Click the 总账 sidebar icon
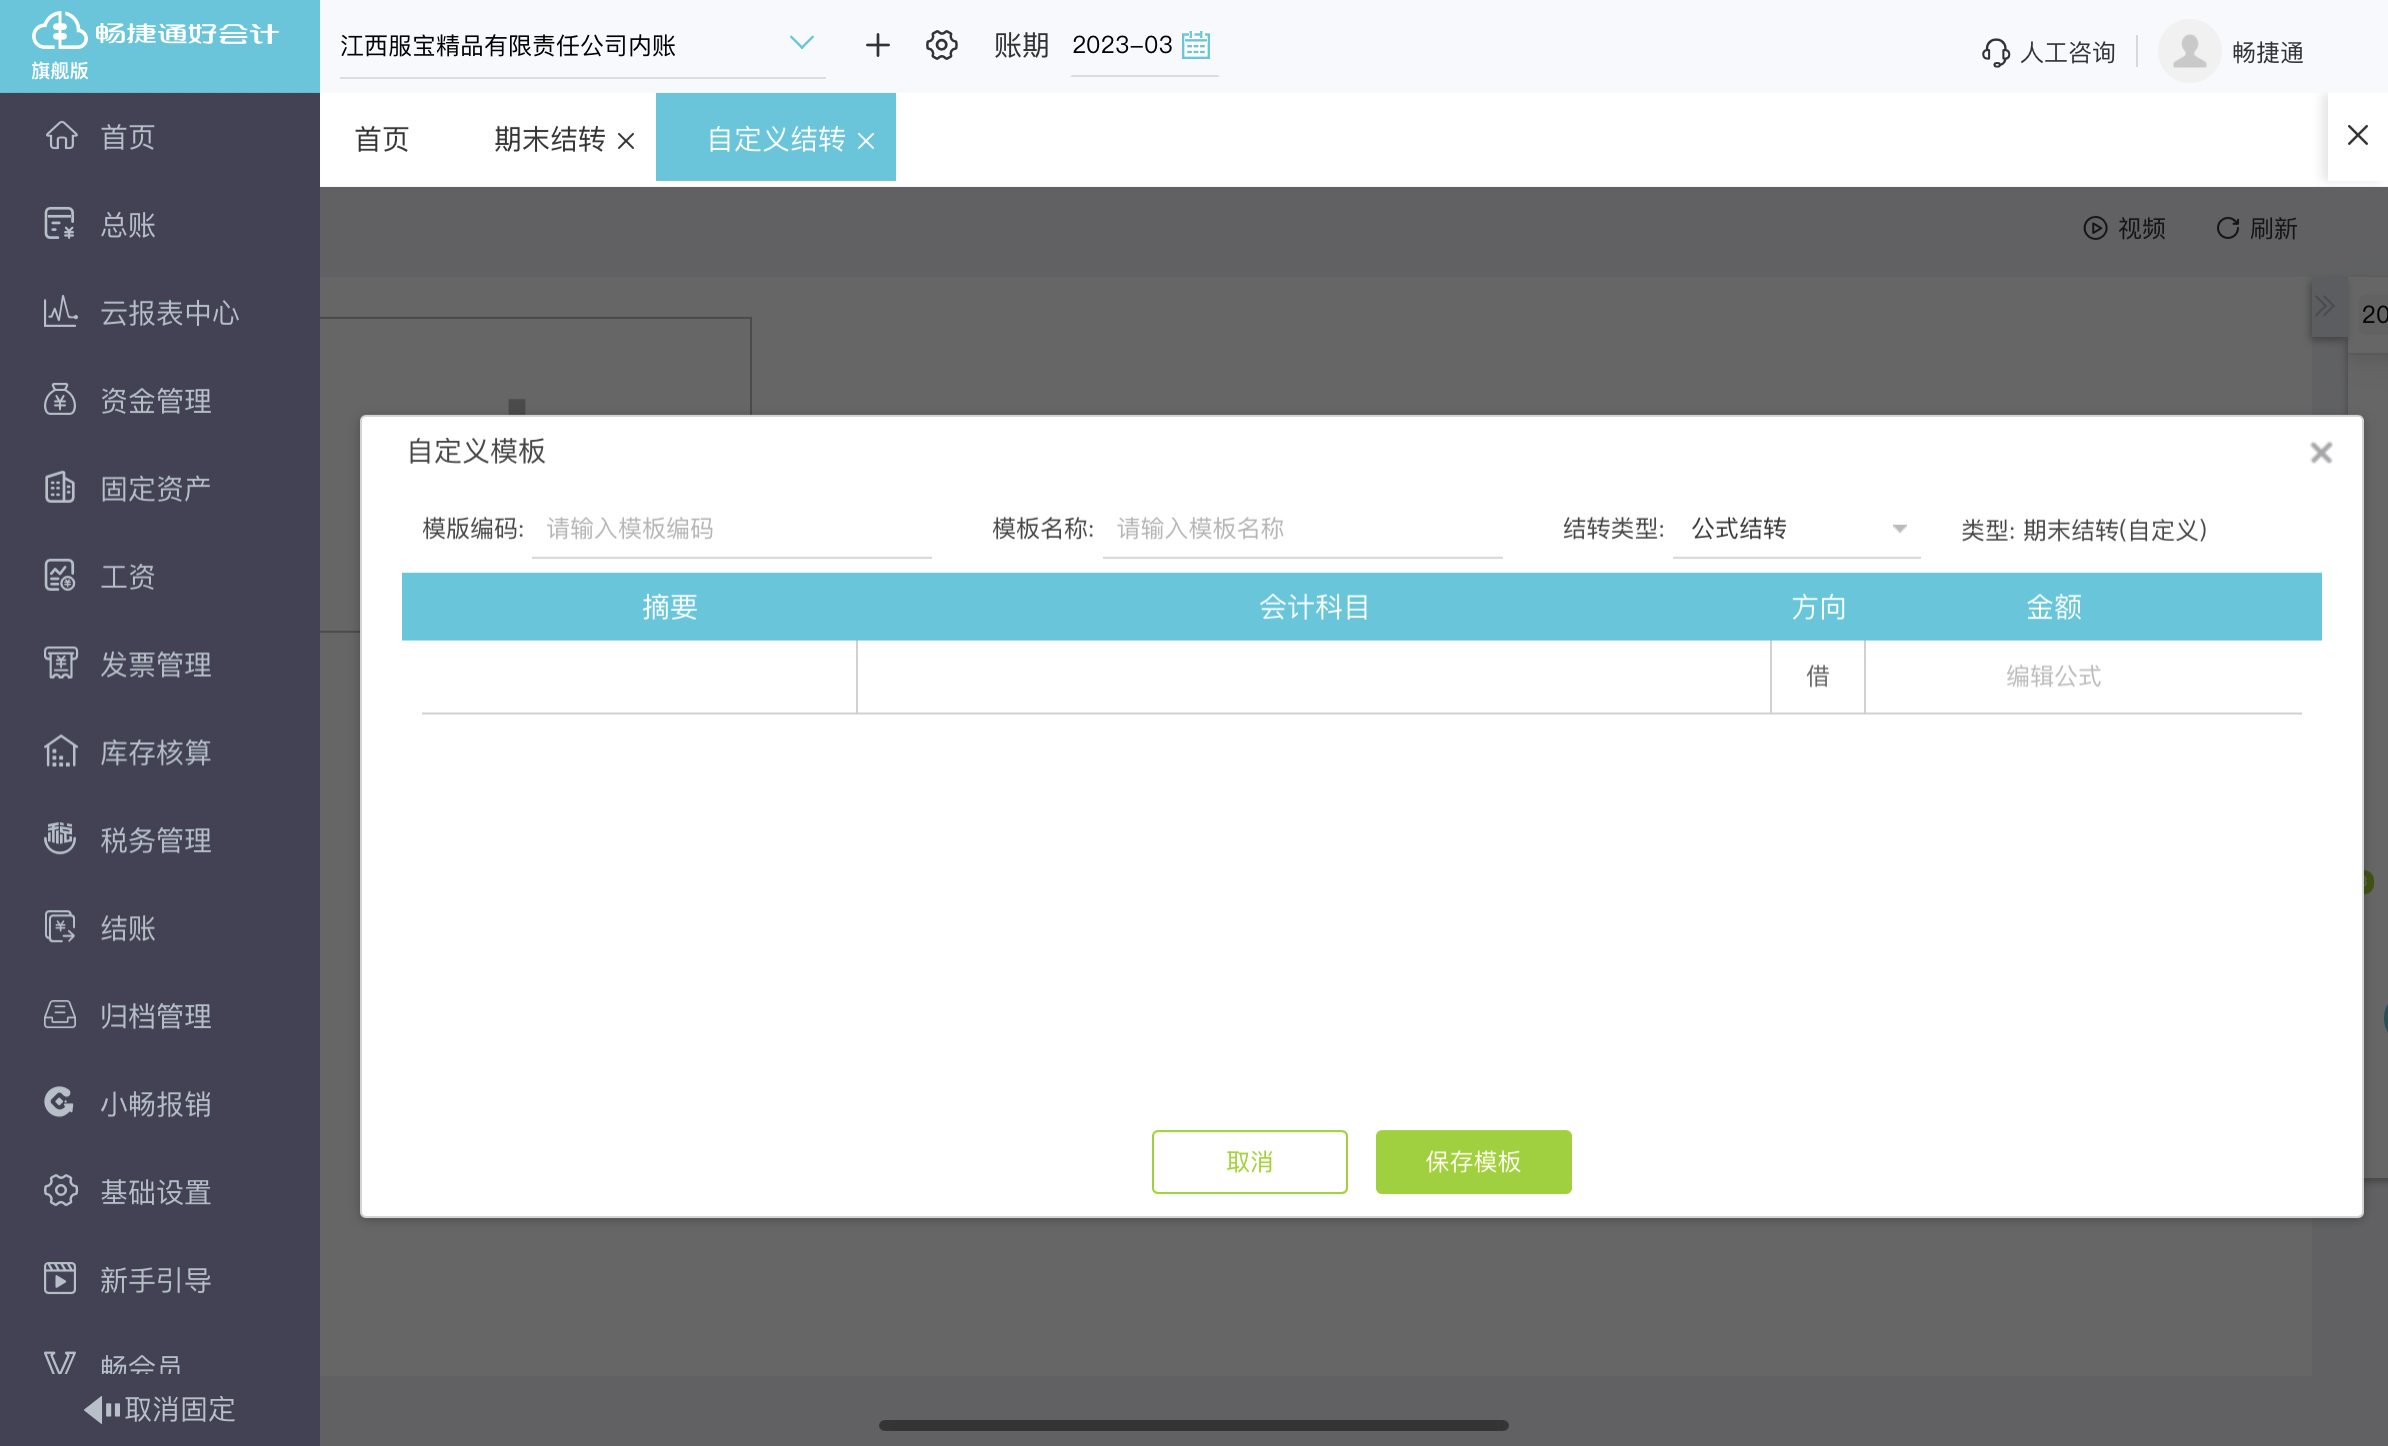 61,223
